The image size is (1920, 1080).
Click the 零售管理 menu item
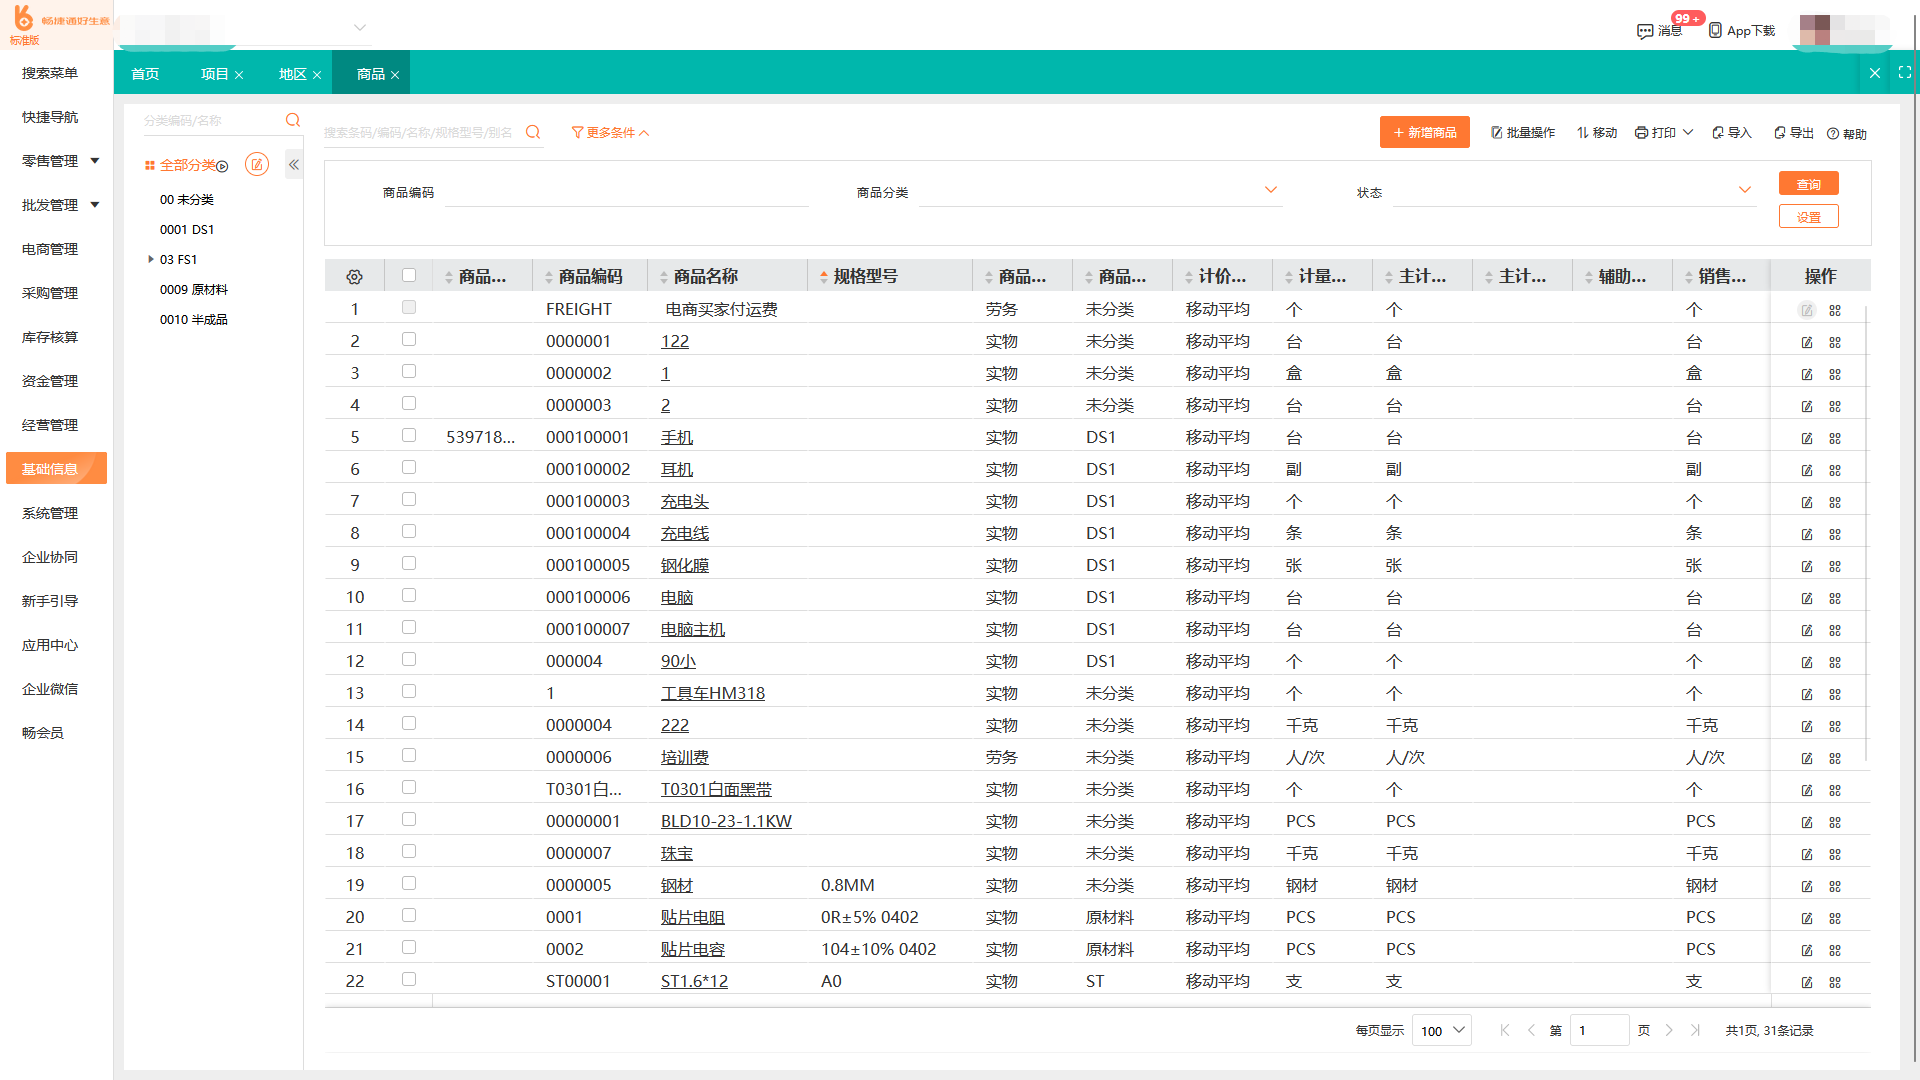(53, 161)
